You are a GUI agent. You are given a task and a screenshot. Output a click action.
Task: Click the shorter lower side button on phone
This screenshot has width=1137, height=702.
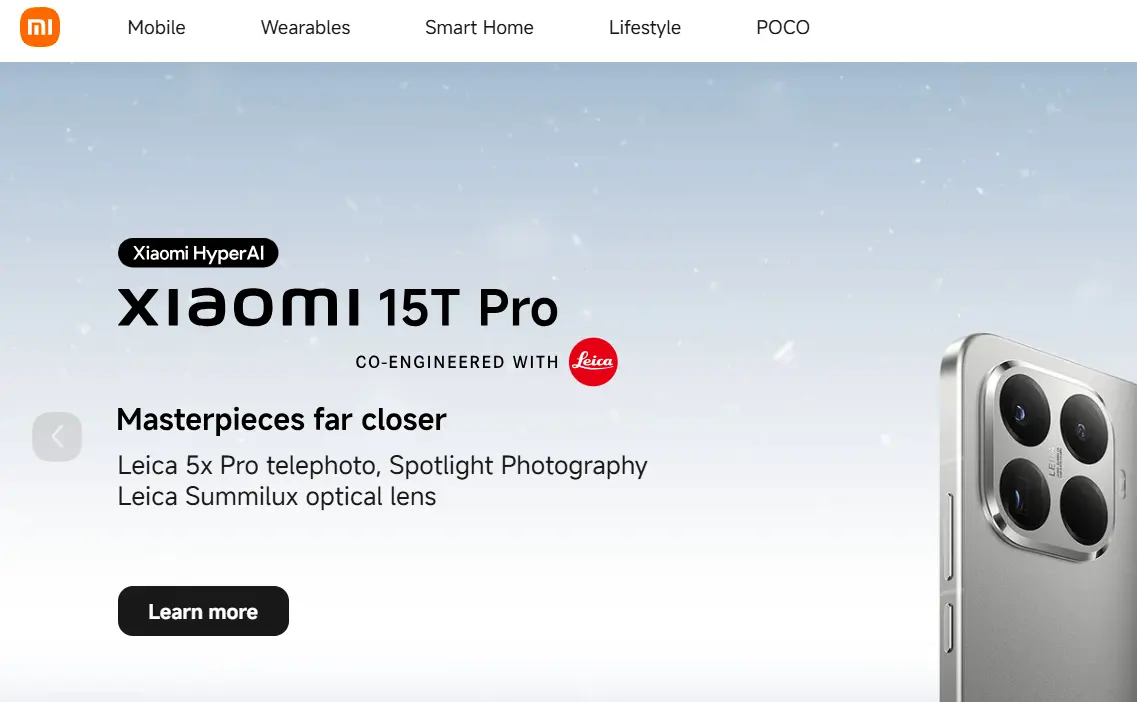tap(949, 628)
